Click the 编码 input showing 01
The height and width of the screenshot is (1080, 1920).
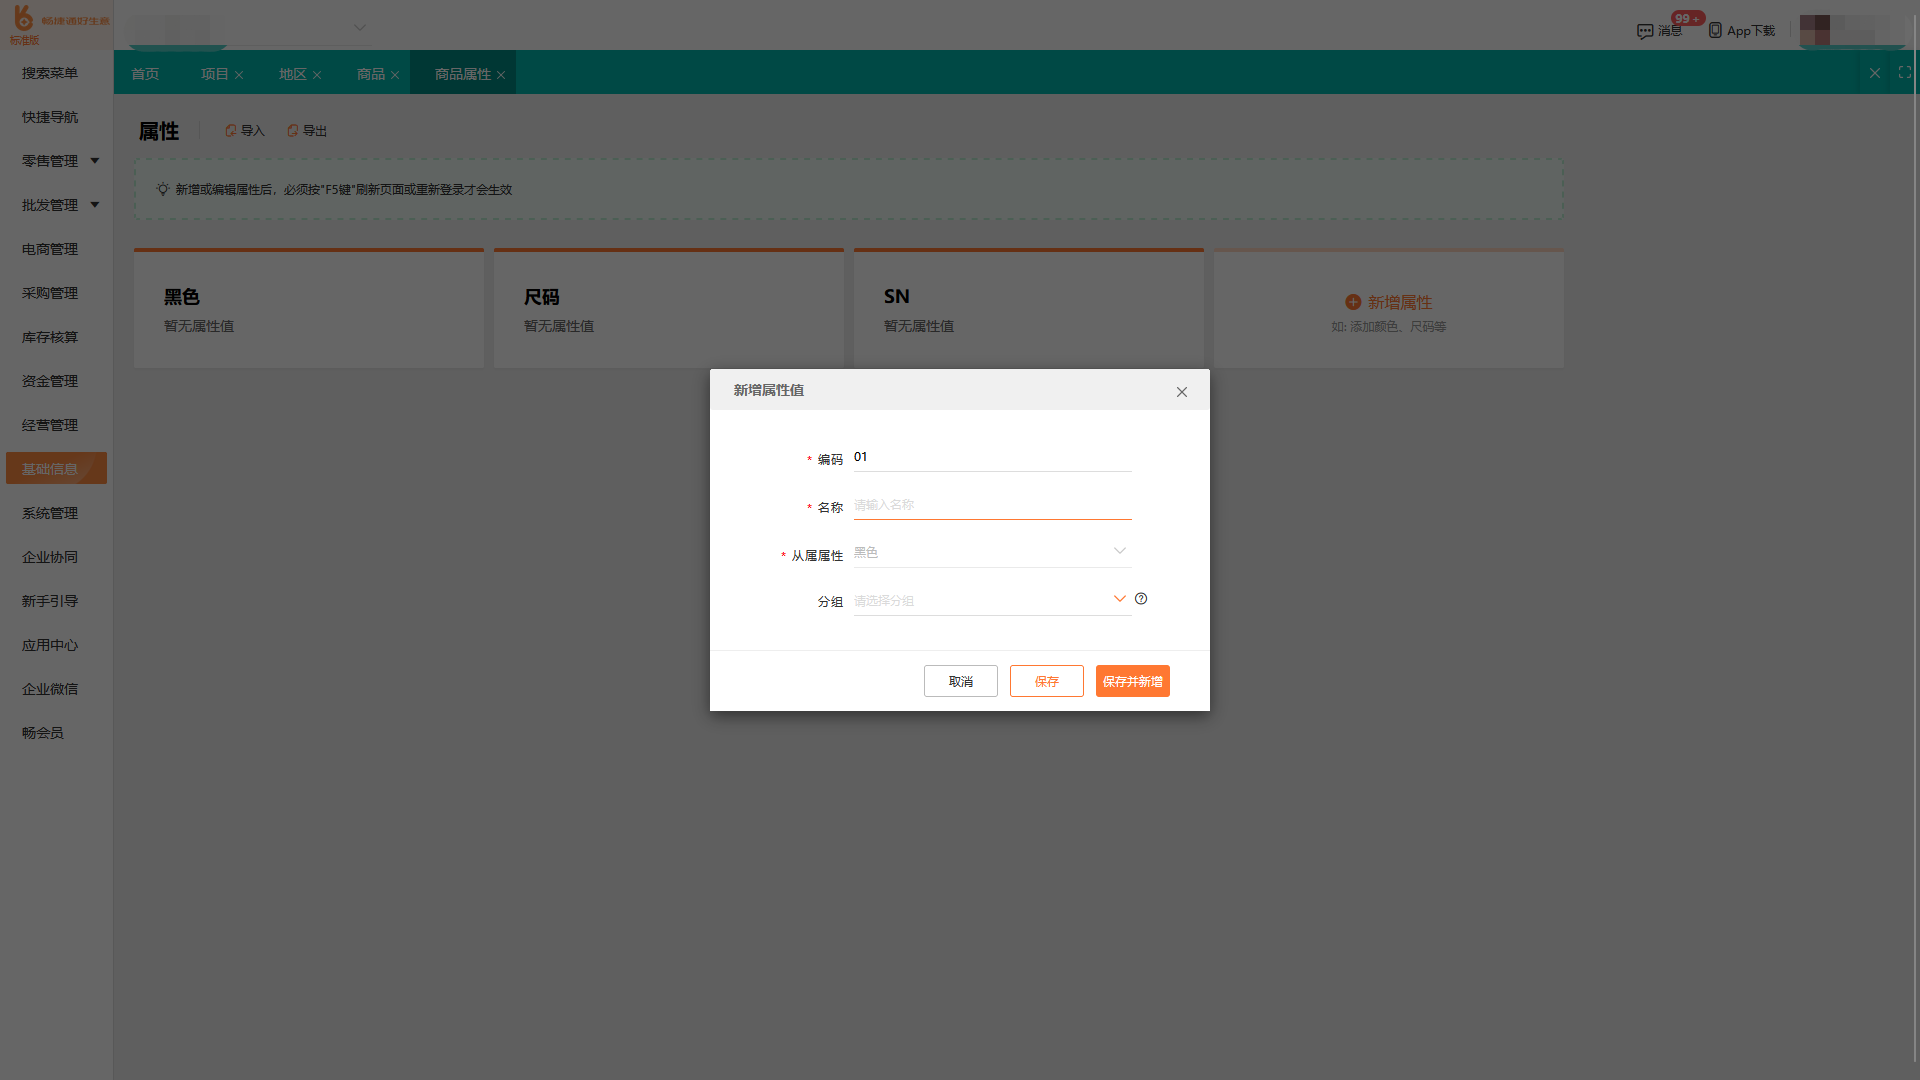click(990, 456)
